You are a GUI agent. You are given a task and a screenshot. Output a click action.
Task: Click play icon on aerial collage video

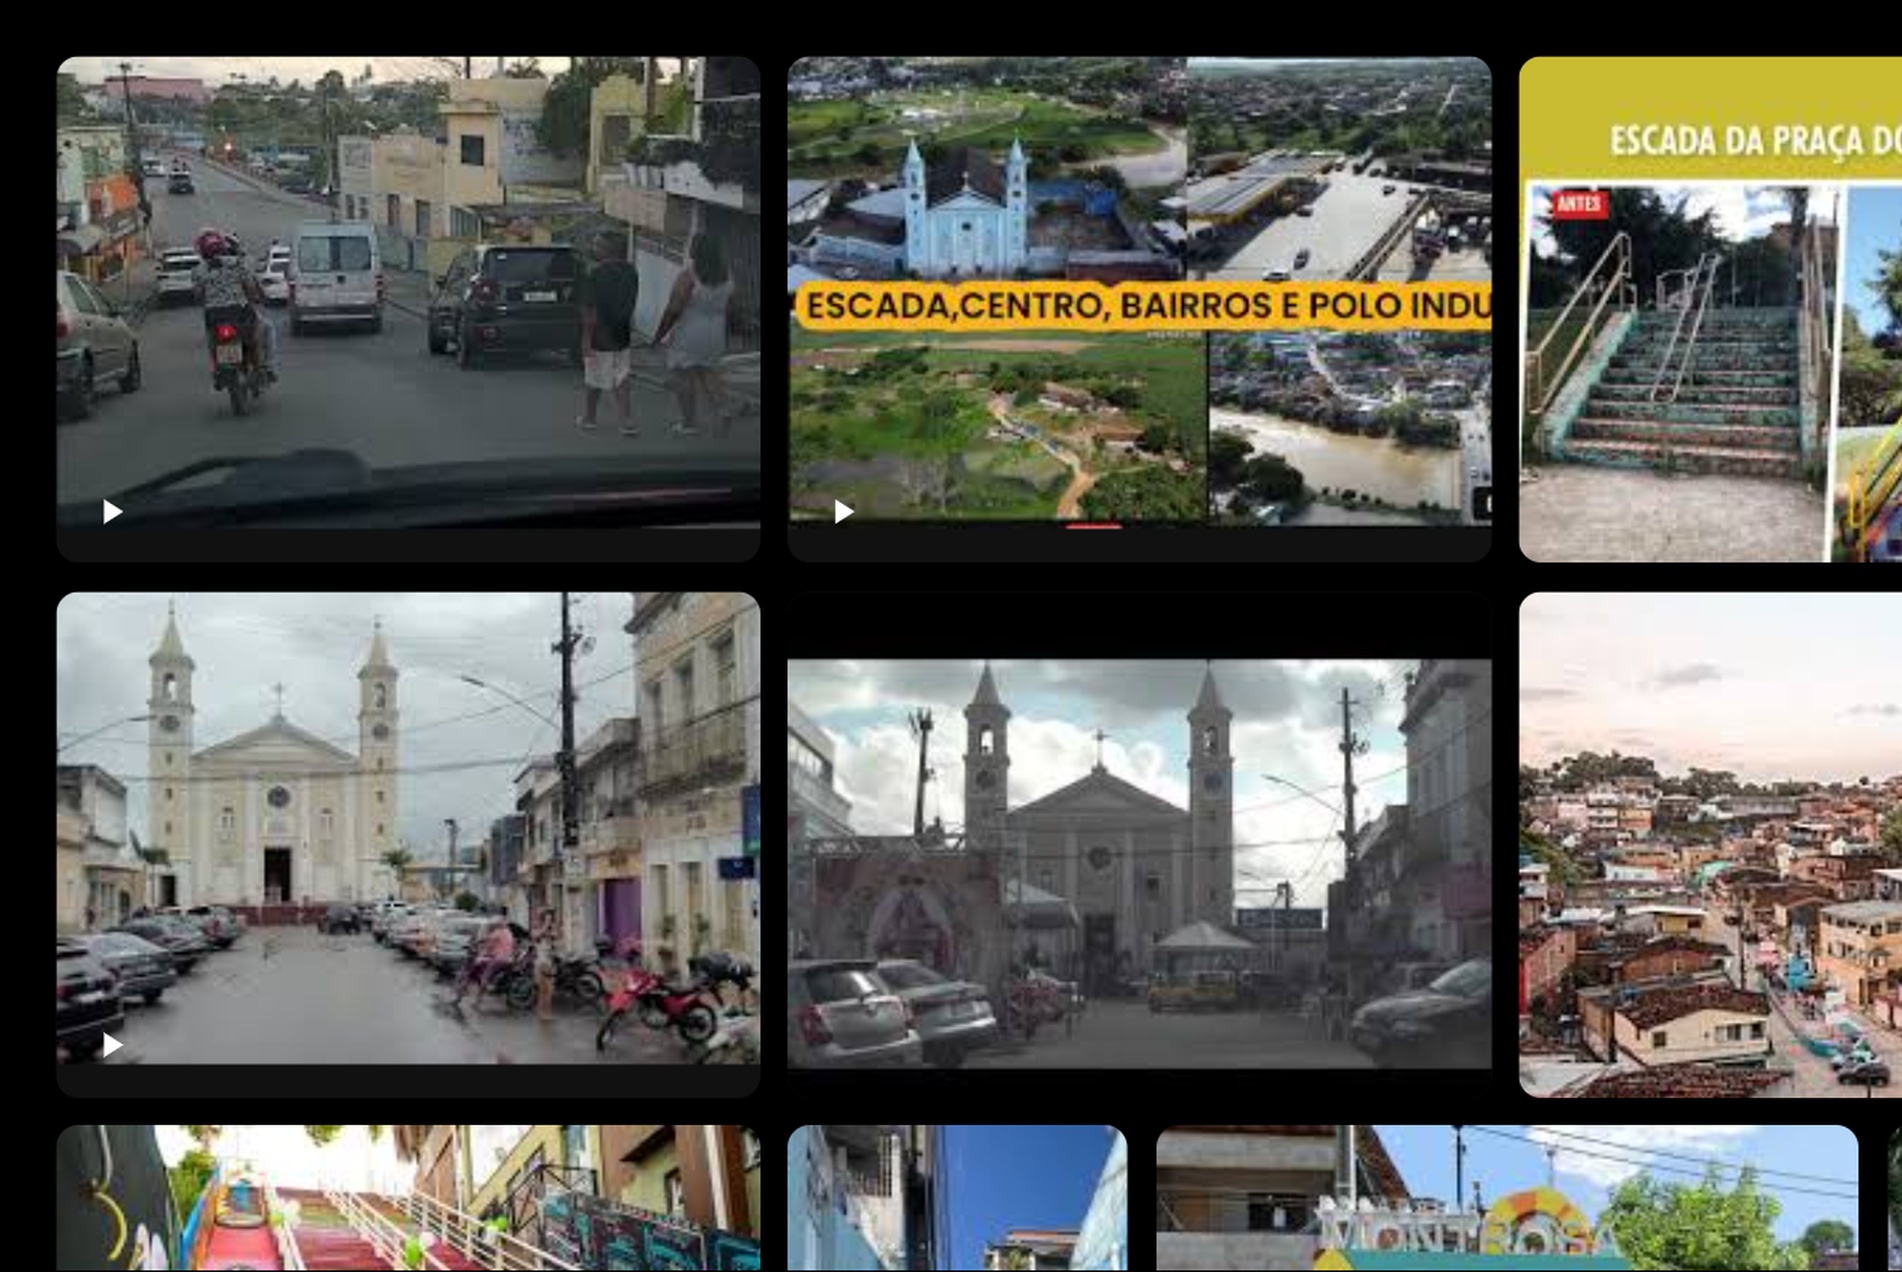click(x=843, y=512)
